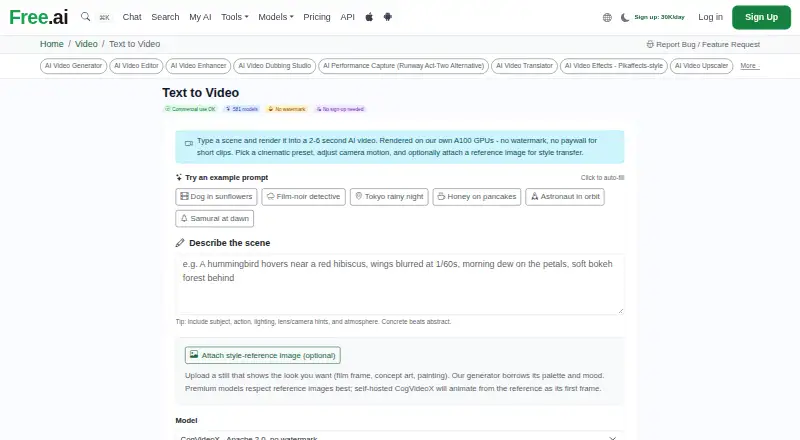Screen dimensions: 800x440
Task: Click the green Sign Up button
Action: (x=761, y=17)
